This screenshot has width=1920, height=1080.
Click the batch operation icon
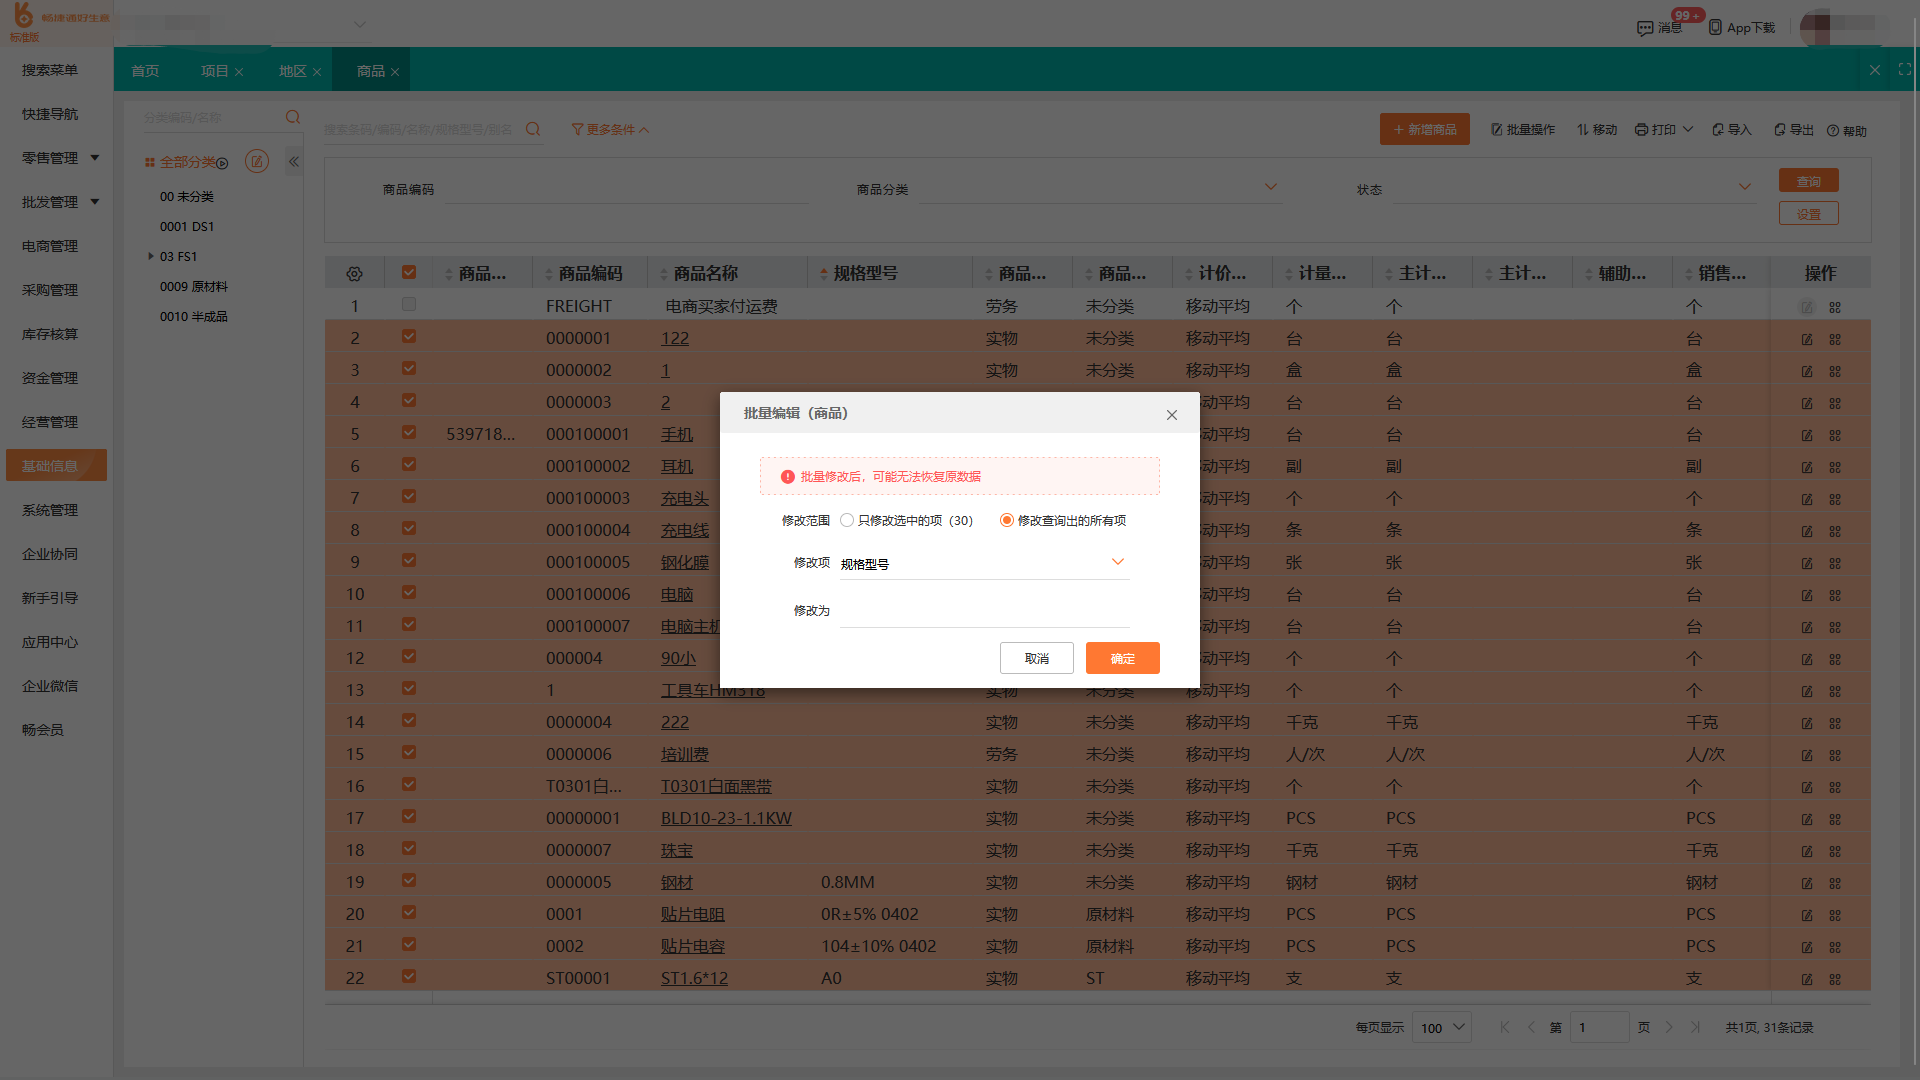(1519, 129)
